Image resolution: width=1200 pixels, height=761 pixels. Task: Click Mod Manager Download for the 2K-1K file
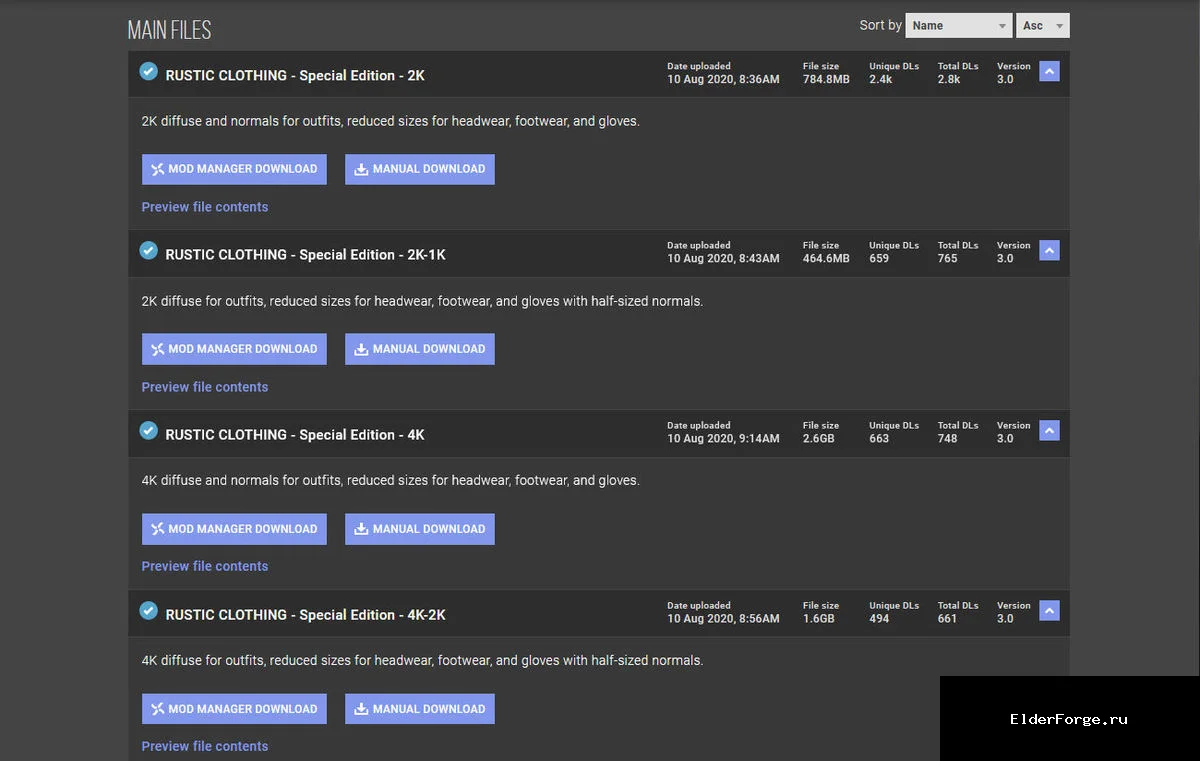click(234, 349)
